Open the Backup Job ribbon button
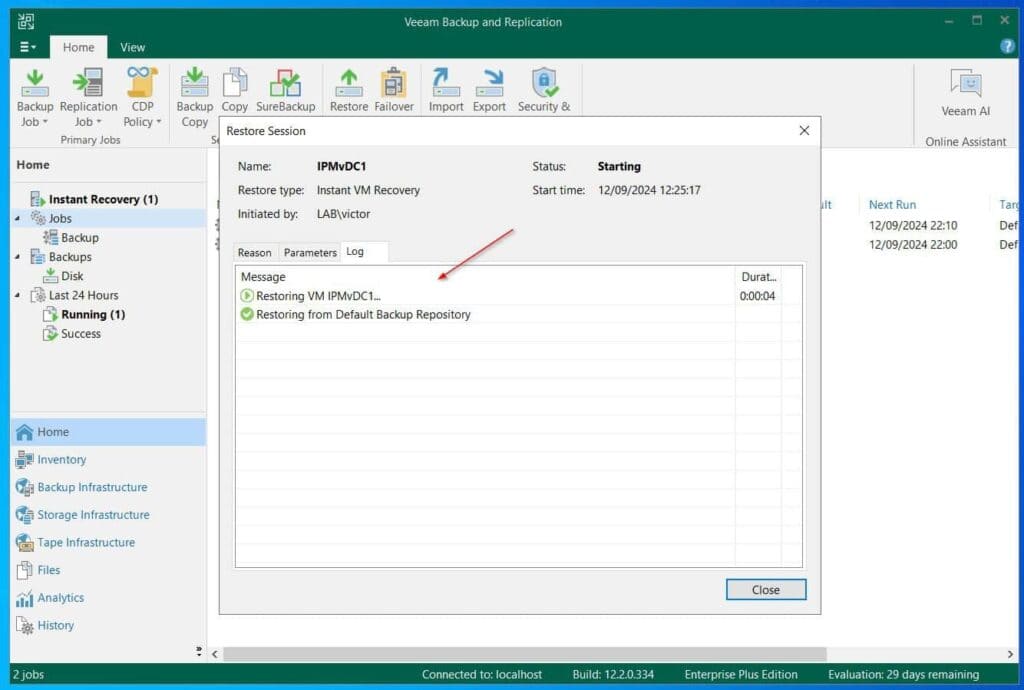This screenshot has height=690, width=1024. point(35,98)
